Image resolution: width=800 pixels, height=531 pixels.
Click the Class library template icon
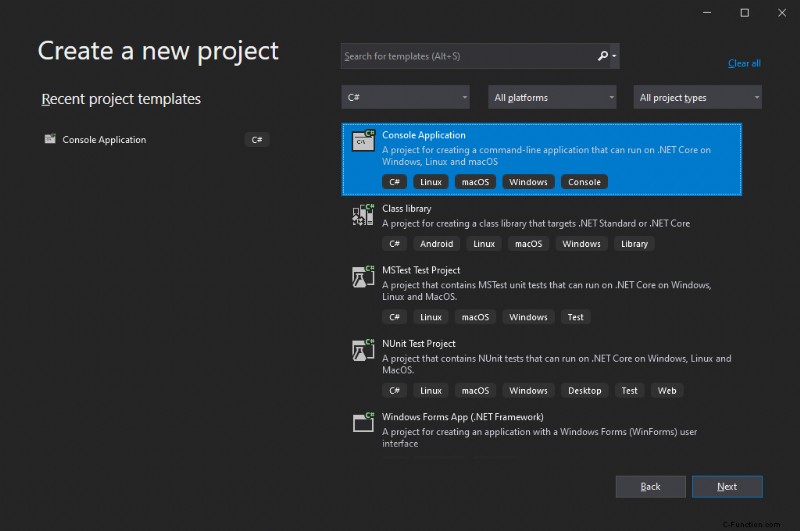click(x=363, y=215)
